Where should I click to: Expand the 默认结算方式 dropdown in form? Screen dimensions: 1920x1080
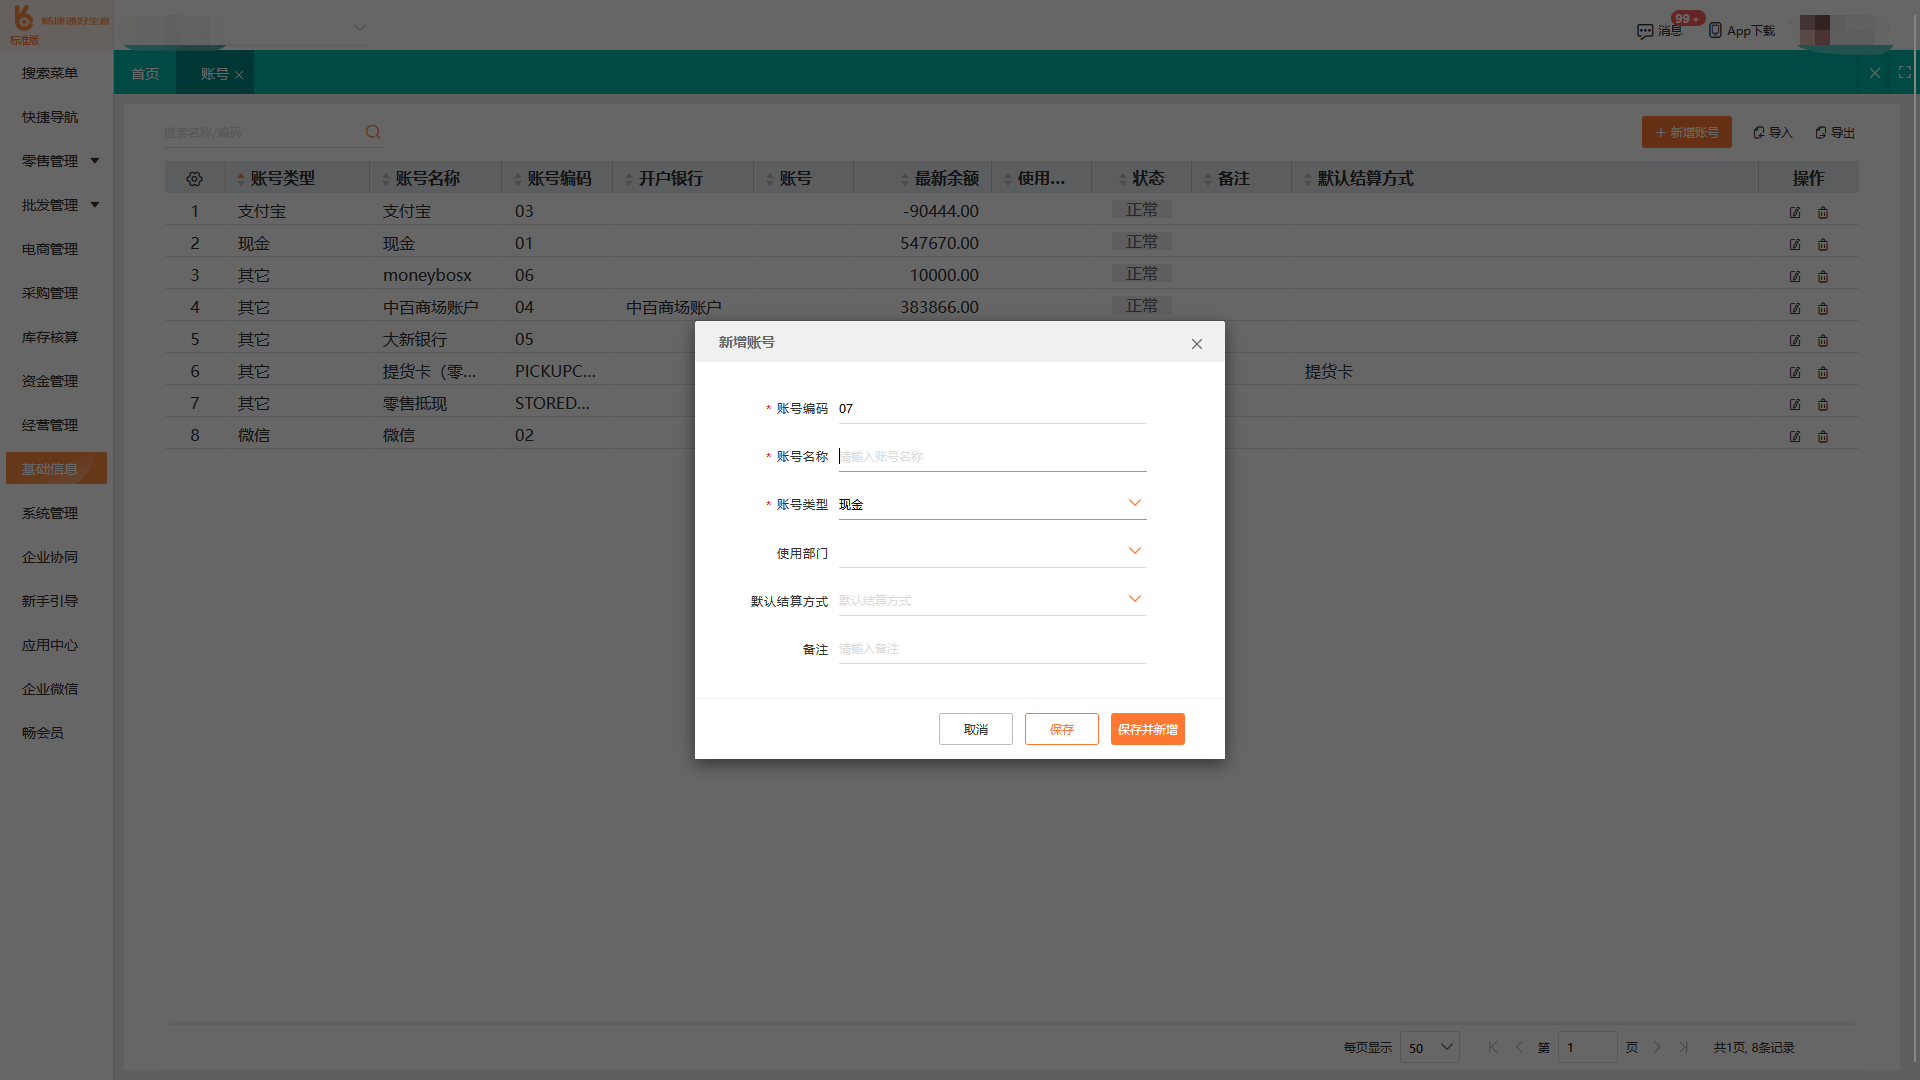(x=1133, y=600)
